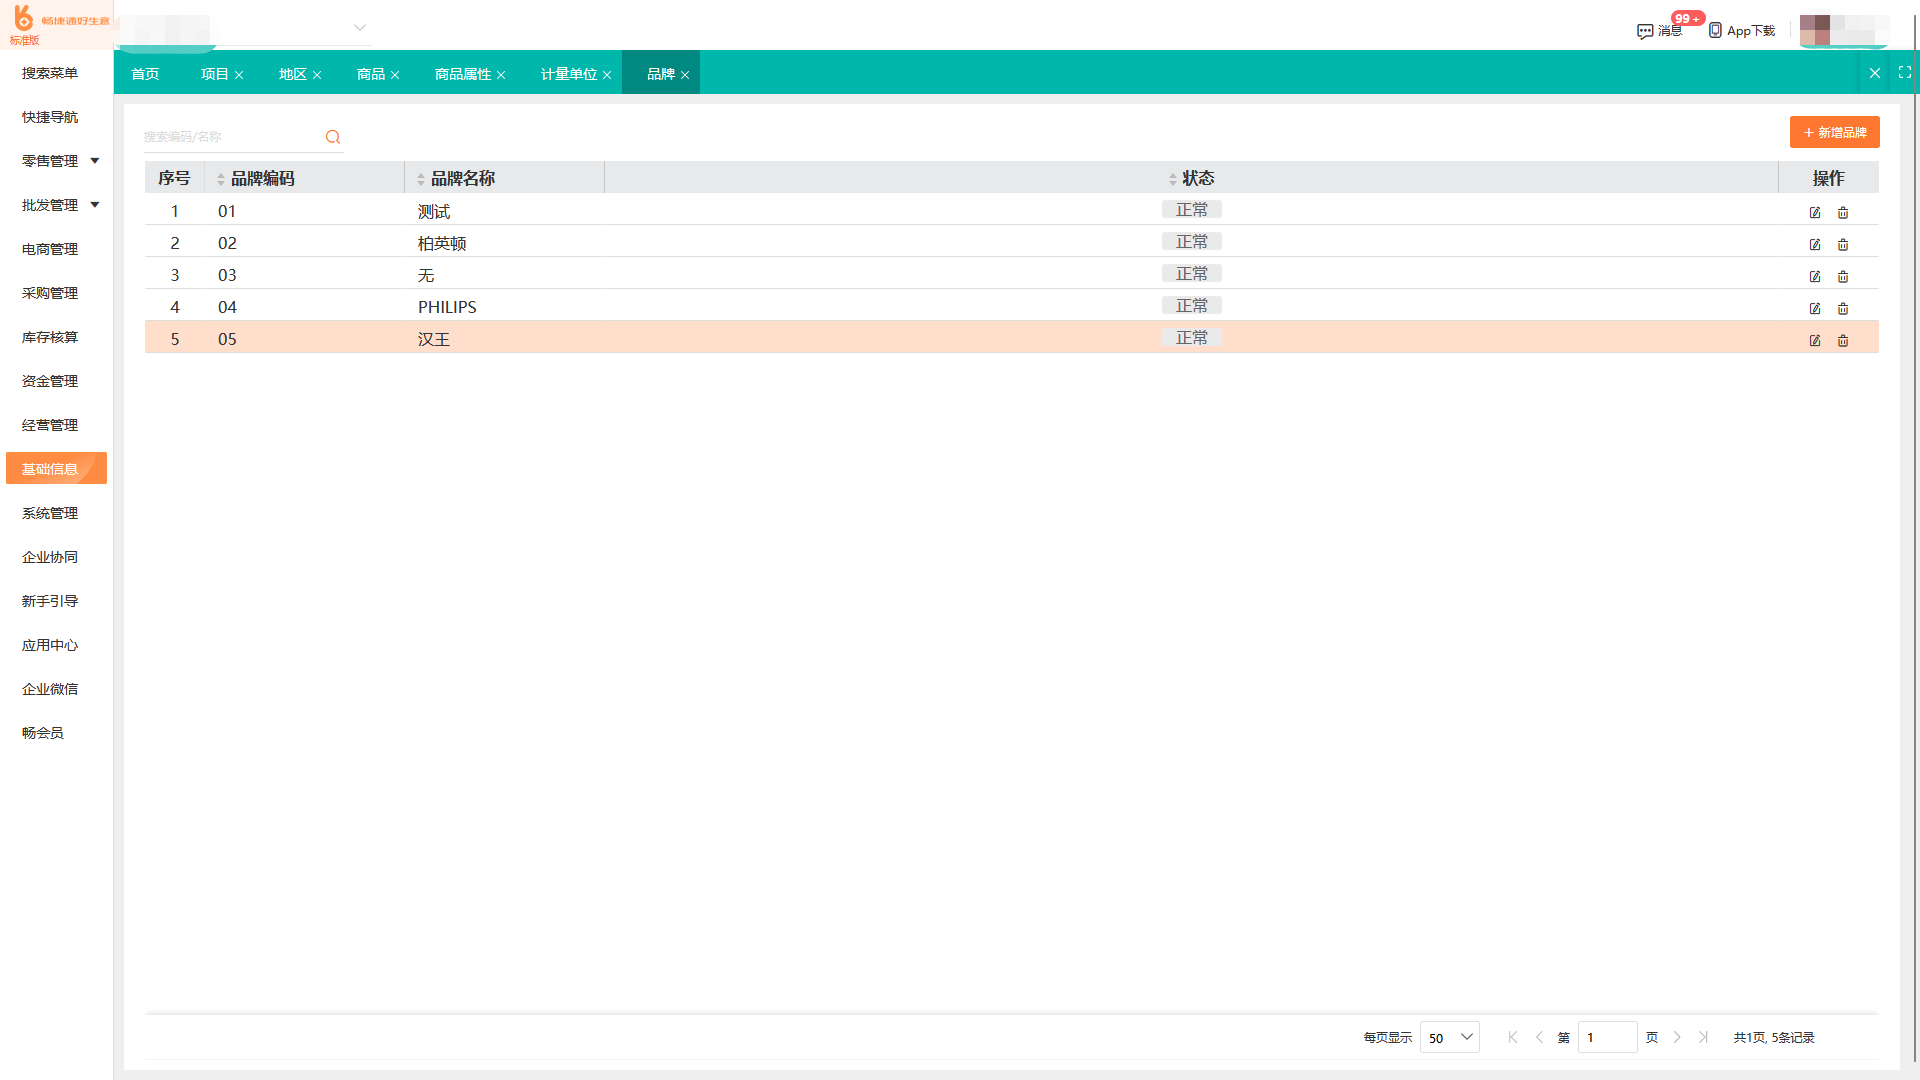Click the edit icon for 汉王 brand
This screenshot has height=1080, width=1920.
pos(1815,339)
